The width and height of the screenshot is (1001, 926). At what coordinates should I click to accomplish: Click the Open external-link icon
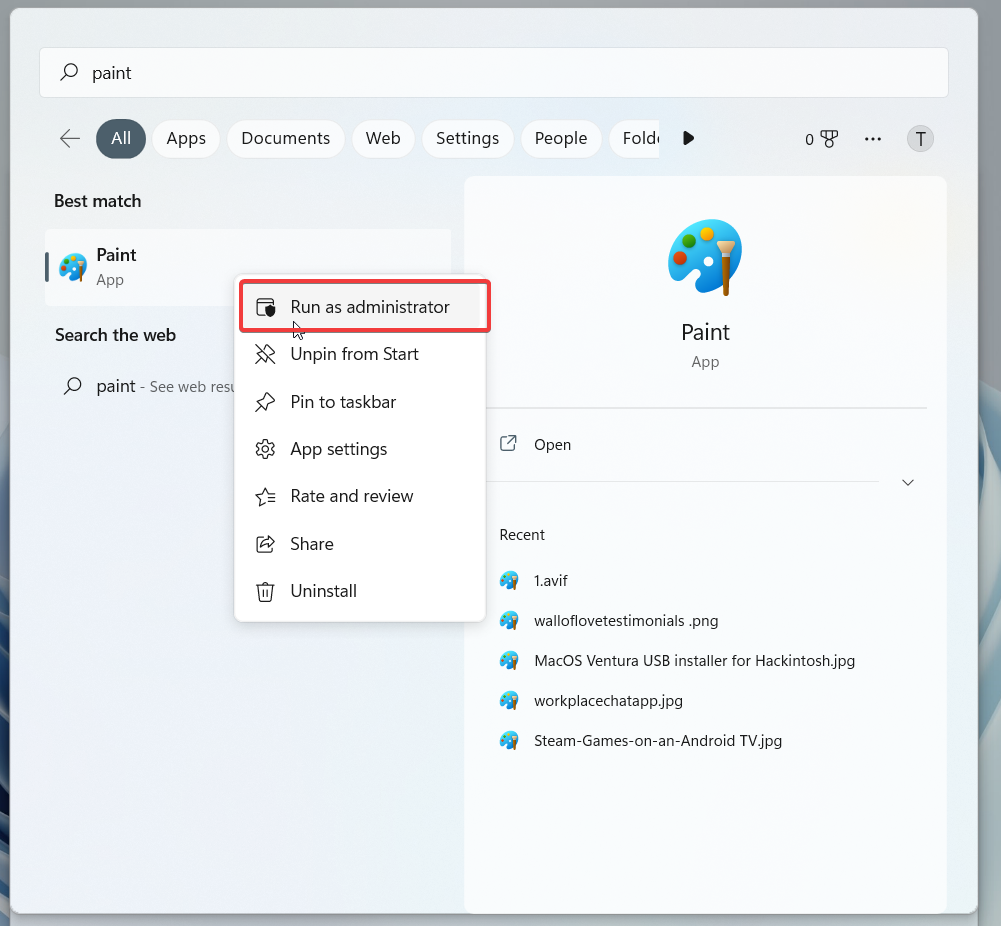(x=508, y=444)
